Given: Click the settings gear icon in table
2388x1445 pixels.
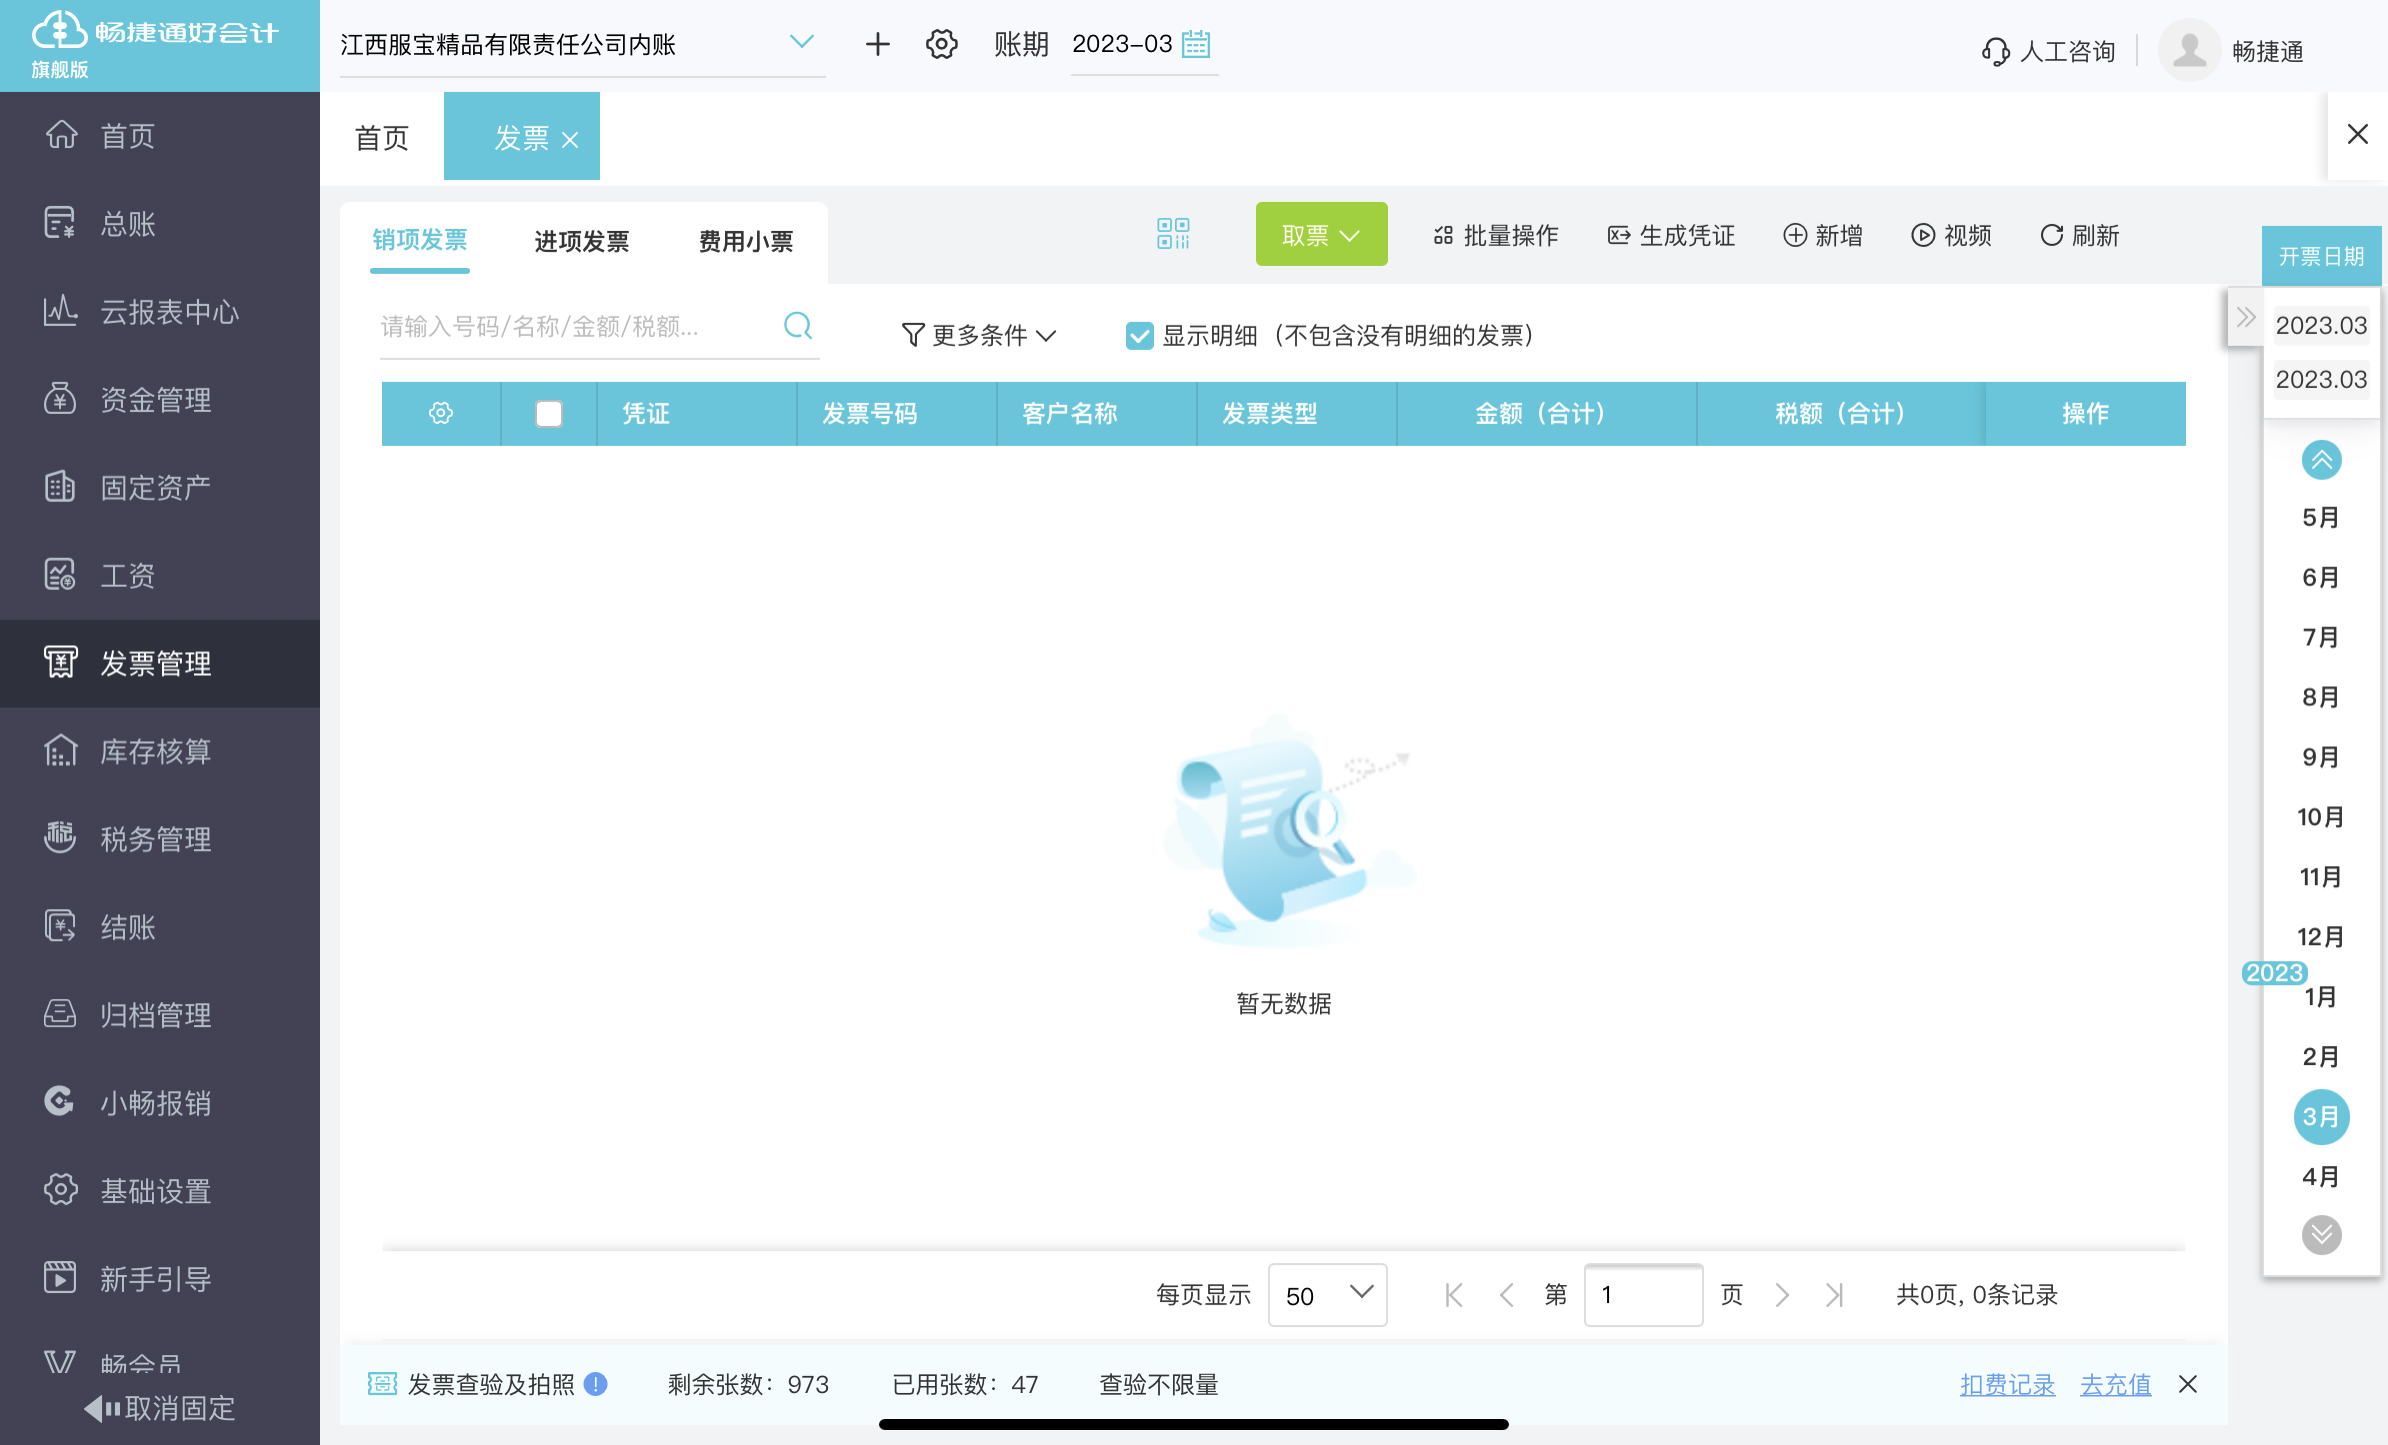Looking at the screenshot, I should click(x=440, y=413).
